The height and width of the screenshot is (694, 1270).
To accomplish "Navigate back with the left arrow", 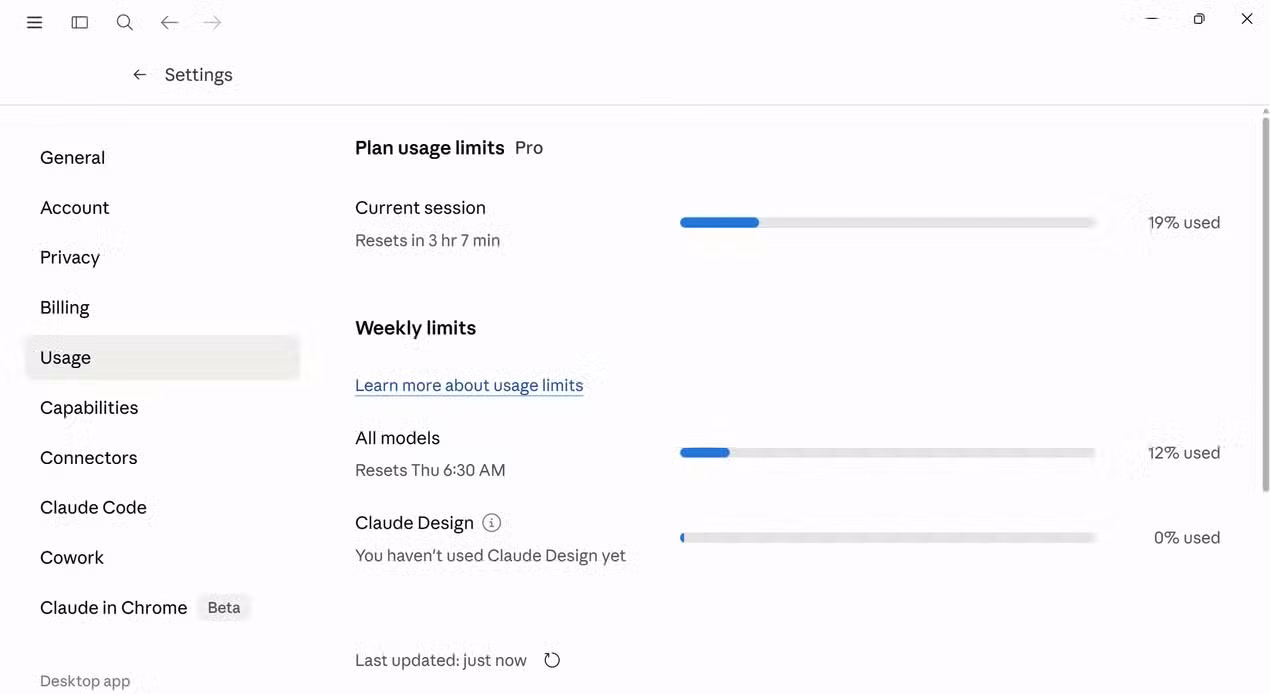I will pos(169,22).
